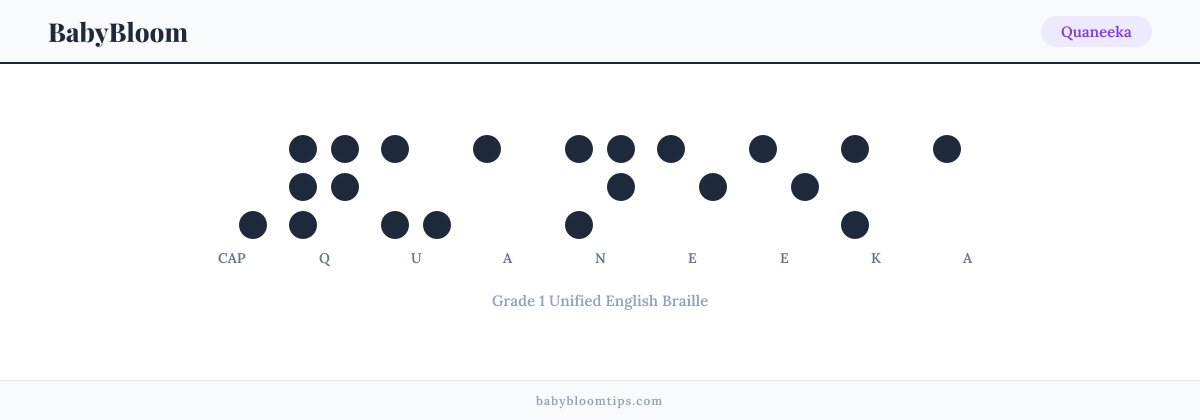Click the braille cell for letter K
This screenshot has height=420, width=1200.
pyautogui.click(x=876, y=187)
